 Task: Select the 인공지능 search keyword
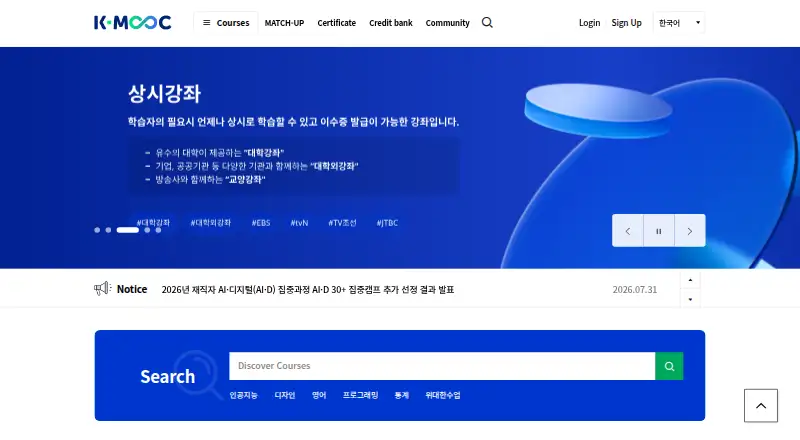(243, 395)
